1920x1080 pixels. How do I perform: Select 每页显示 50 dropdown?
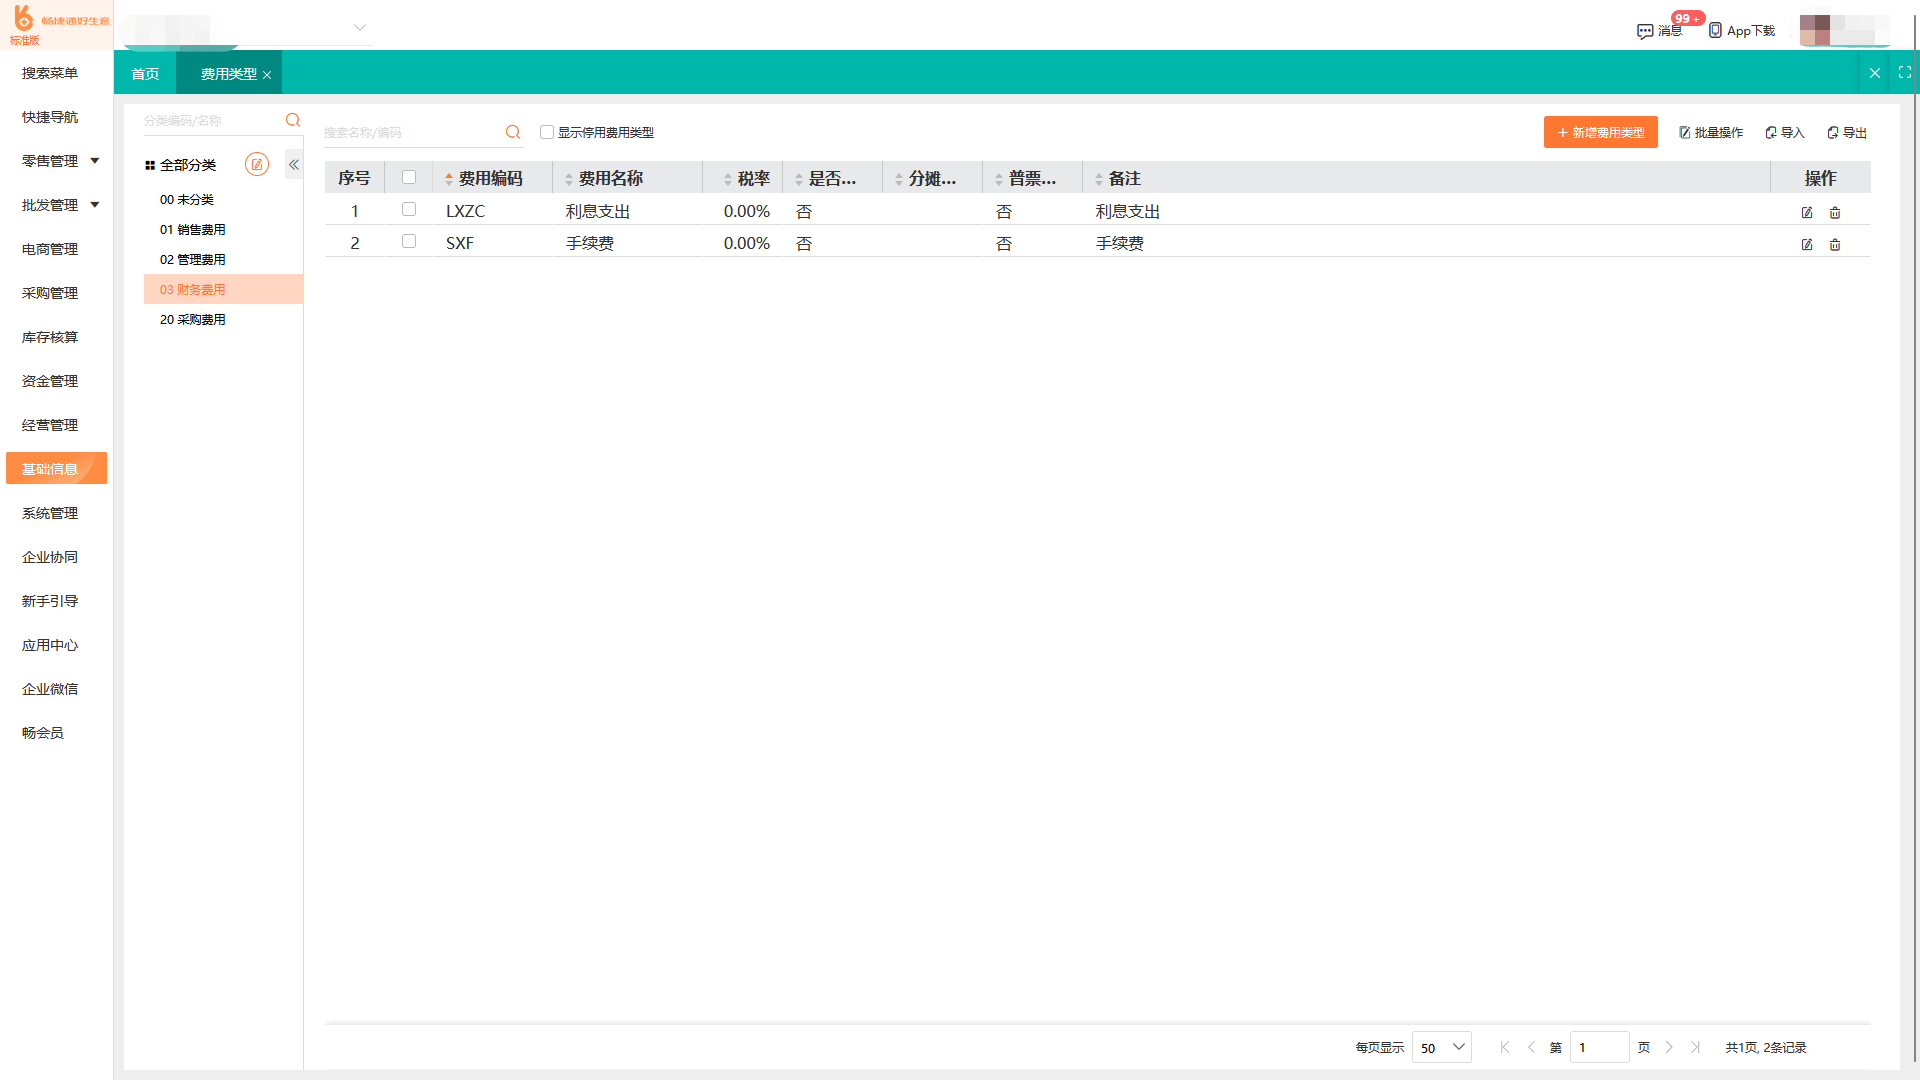pos(1439,1047)
